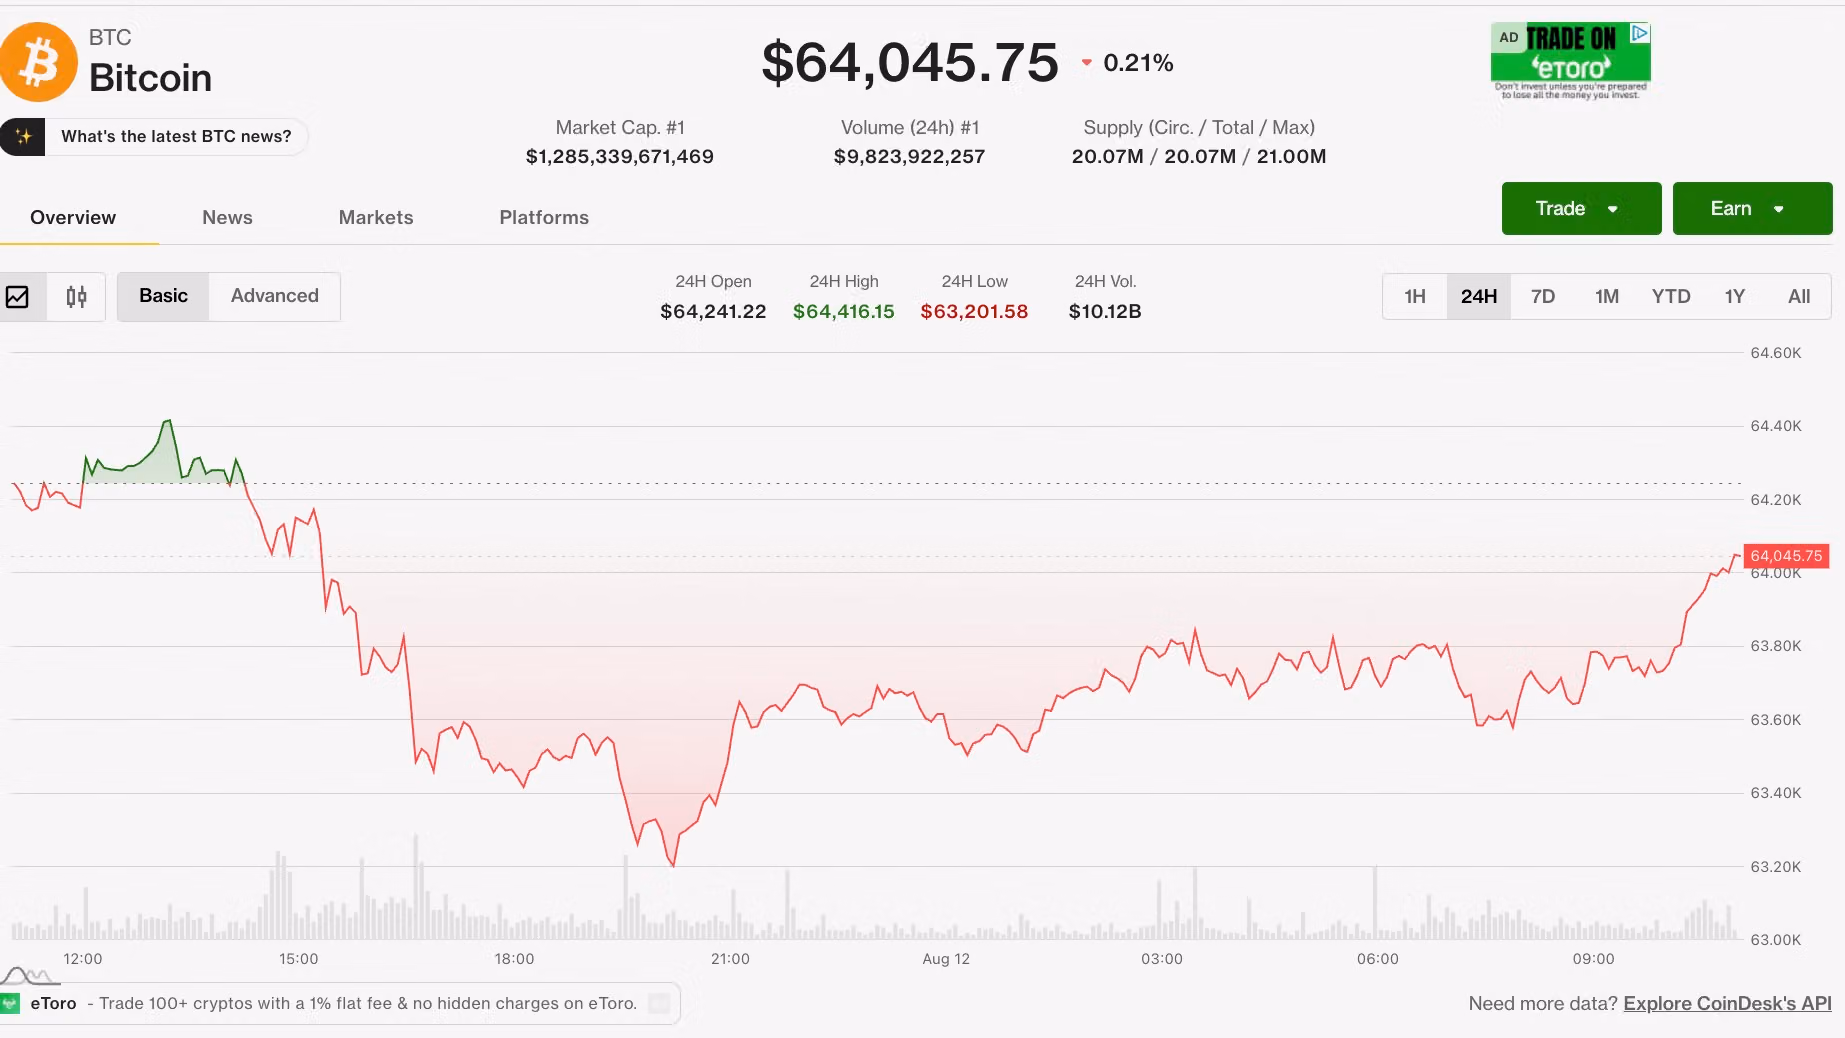Image resolution: width=1845 pixels, height=1038 pixels.
Task: Expand the Trade dropdown
Action: (1581, 208)
